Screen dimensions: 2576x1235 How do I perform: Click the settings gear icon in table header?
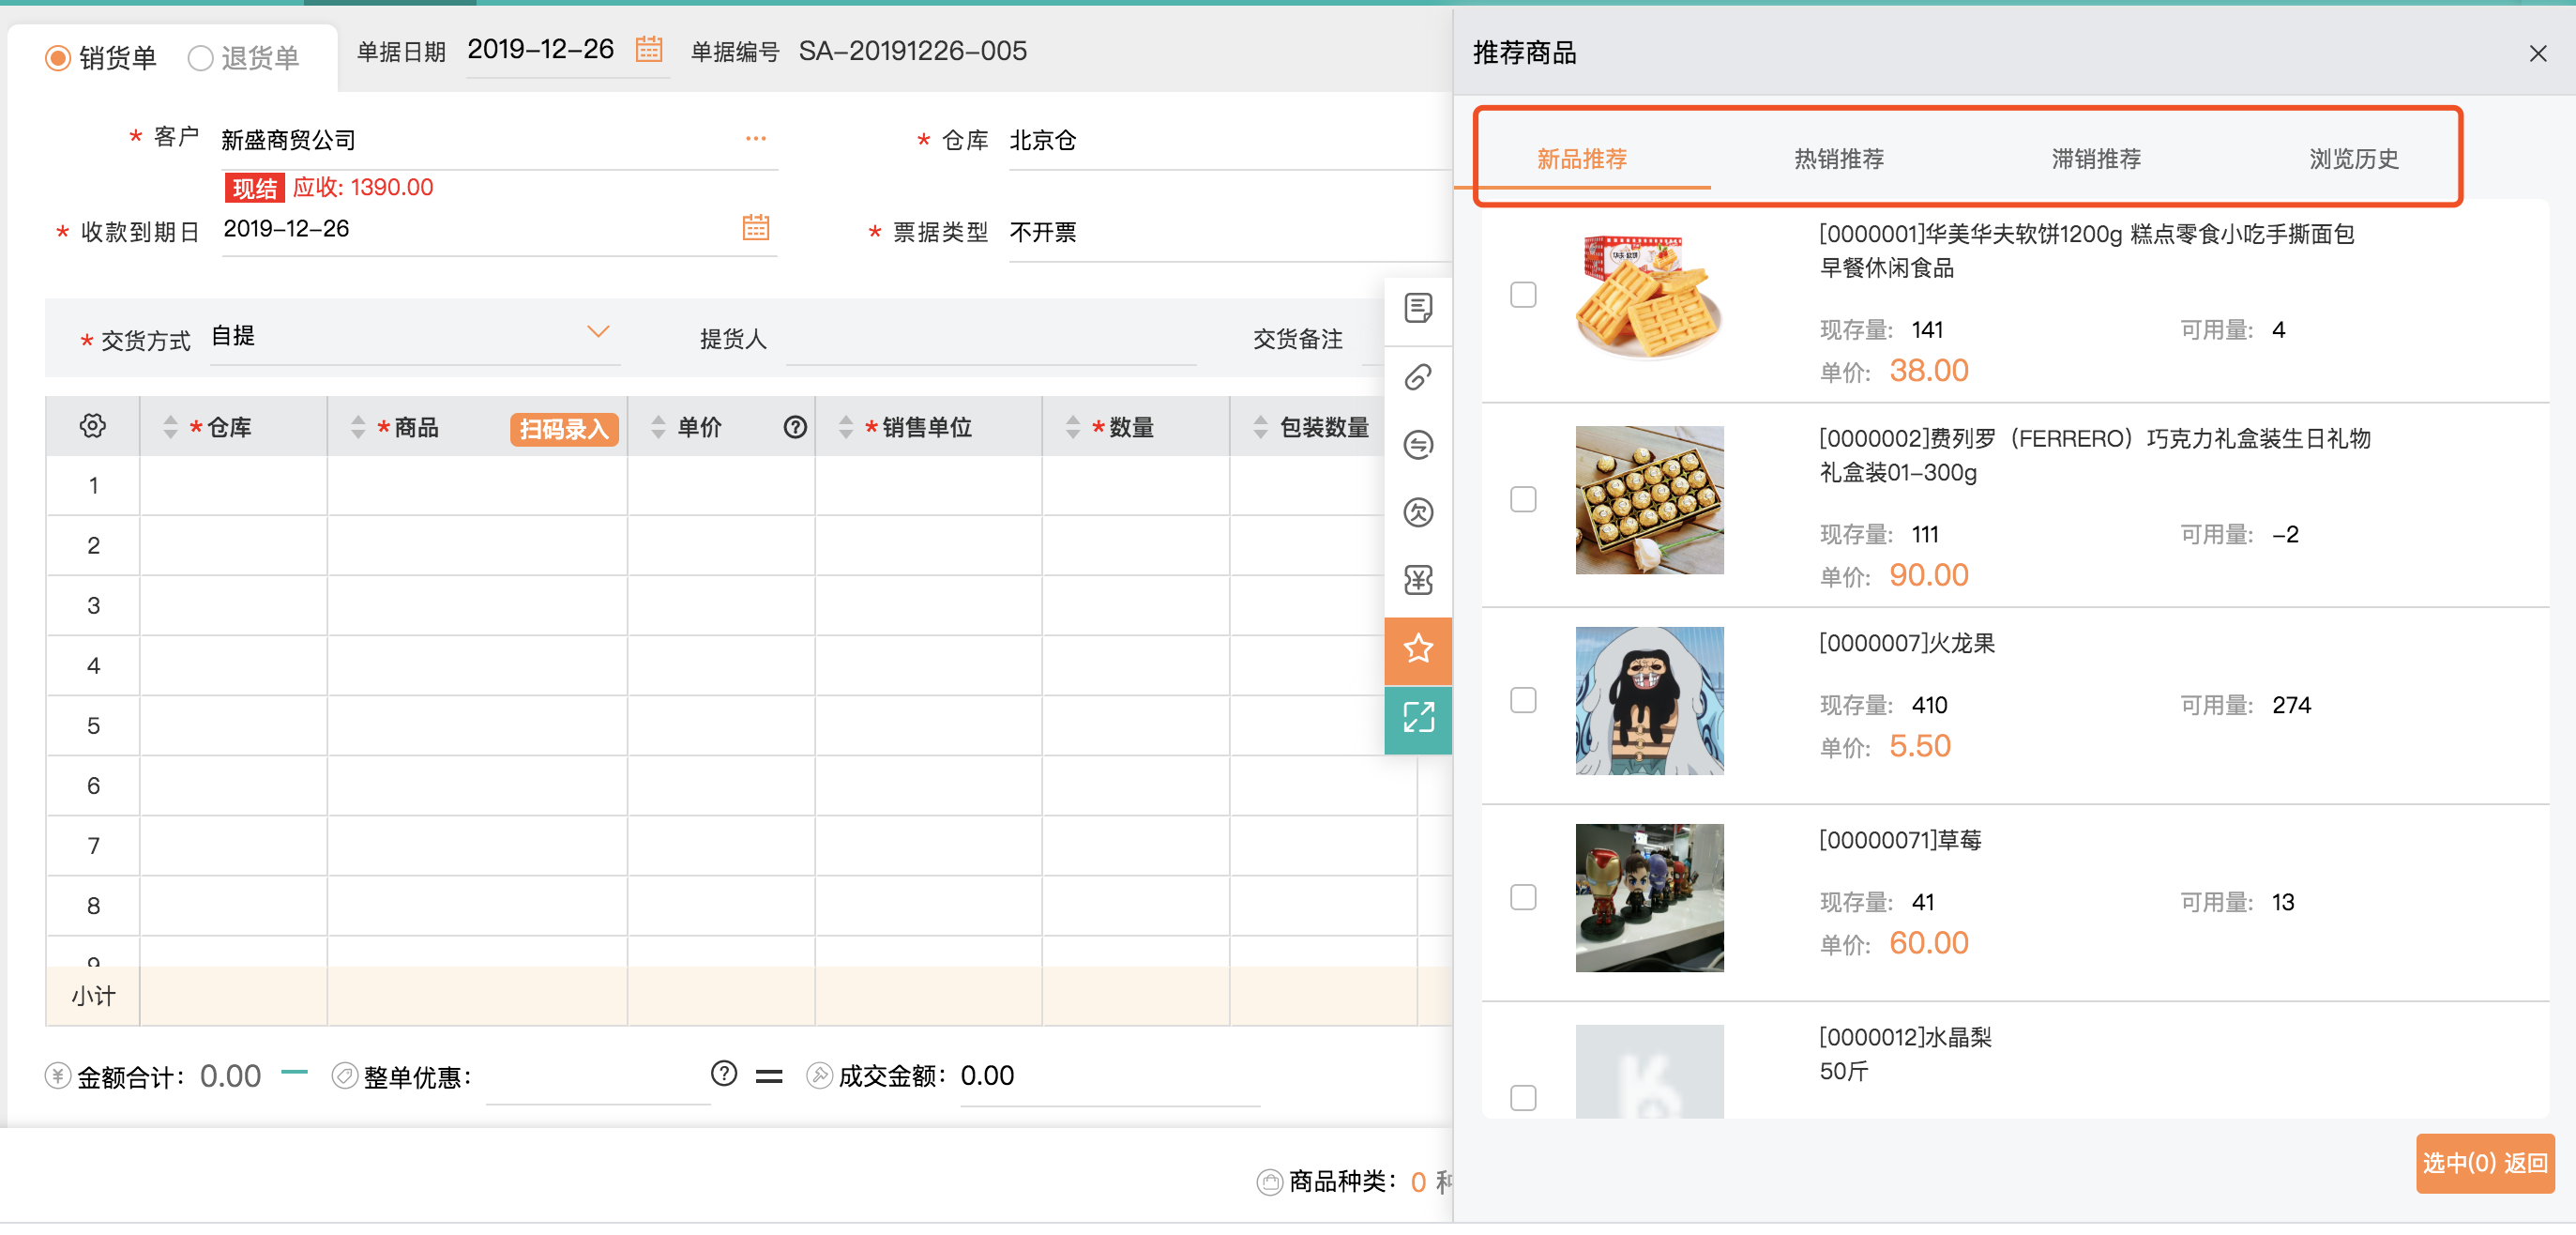coord(90,429)
